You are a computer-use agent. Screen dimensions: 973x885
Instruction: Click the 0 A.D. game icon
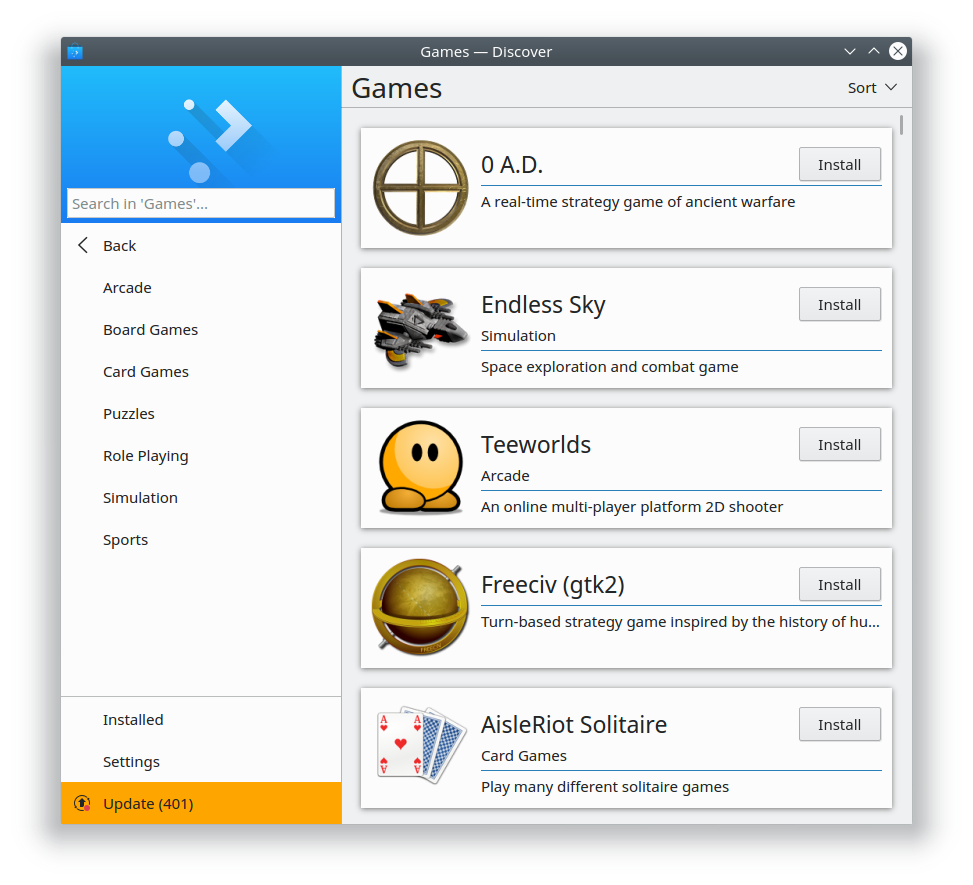(420, 187)
